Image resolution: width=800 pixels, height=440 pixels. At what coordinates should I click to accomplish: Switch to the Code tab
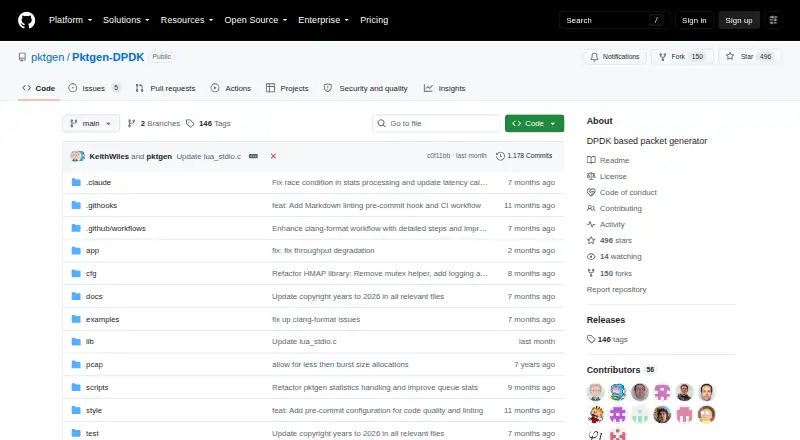point(39,88)
